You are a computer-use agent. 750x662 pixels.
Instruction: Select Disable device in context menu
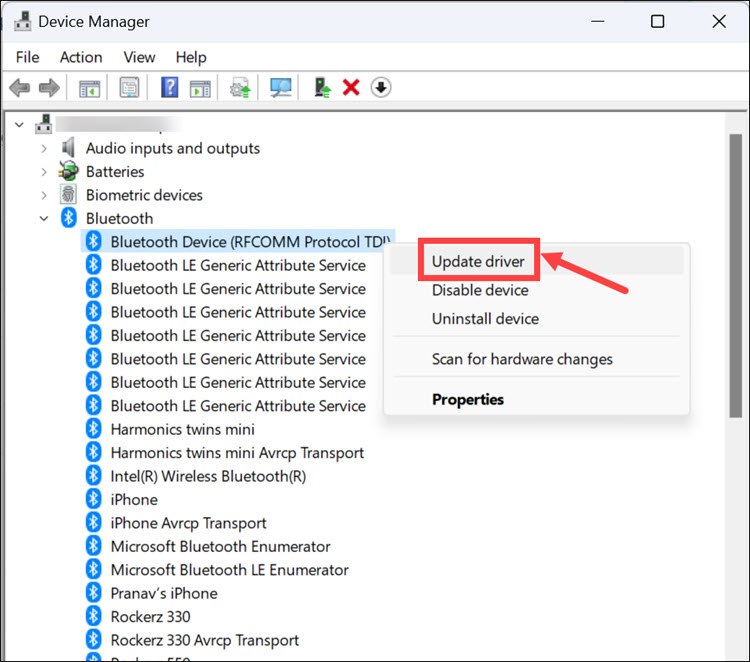pyautogui.click(x=480, y=290)
